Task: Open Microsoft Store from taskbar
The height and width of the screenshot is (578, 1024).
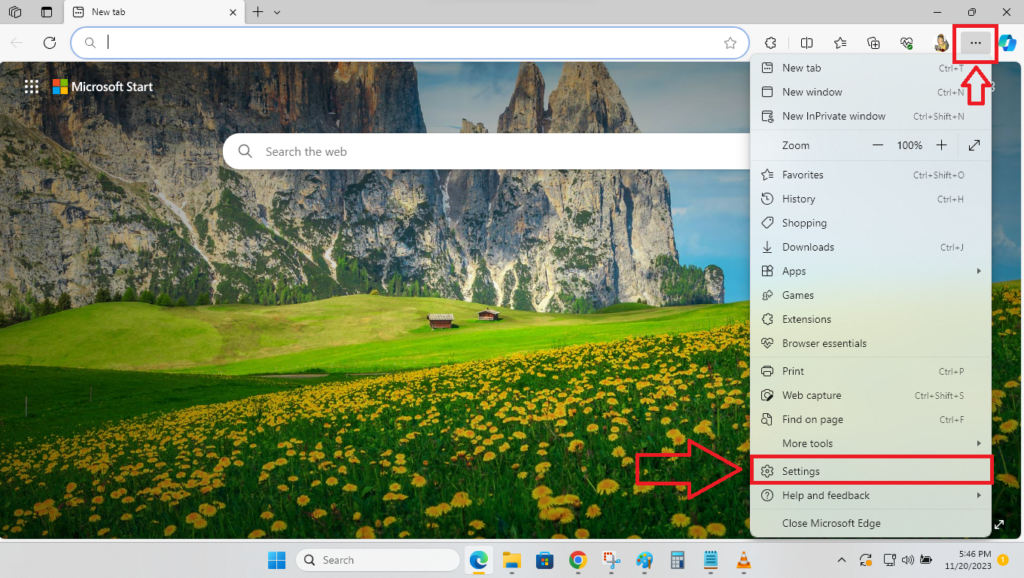Action: 545,560
